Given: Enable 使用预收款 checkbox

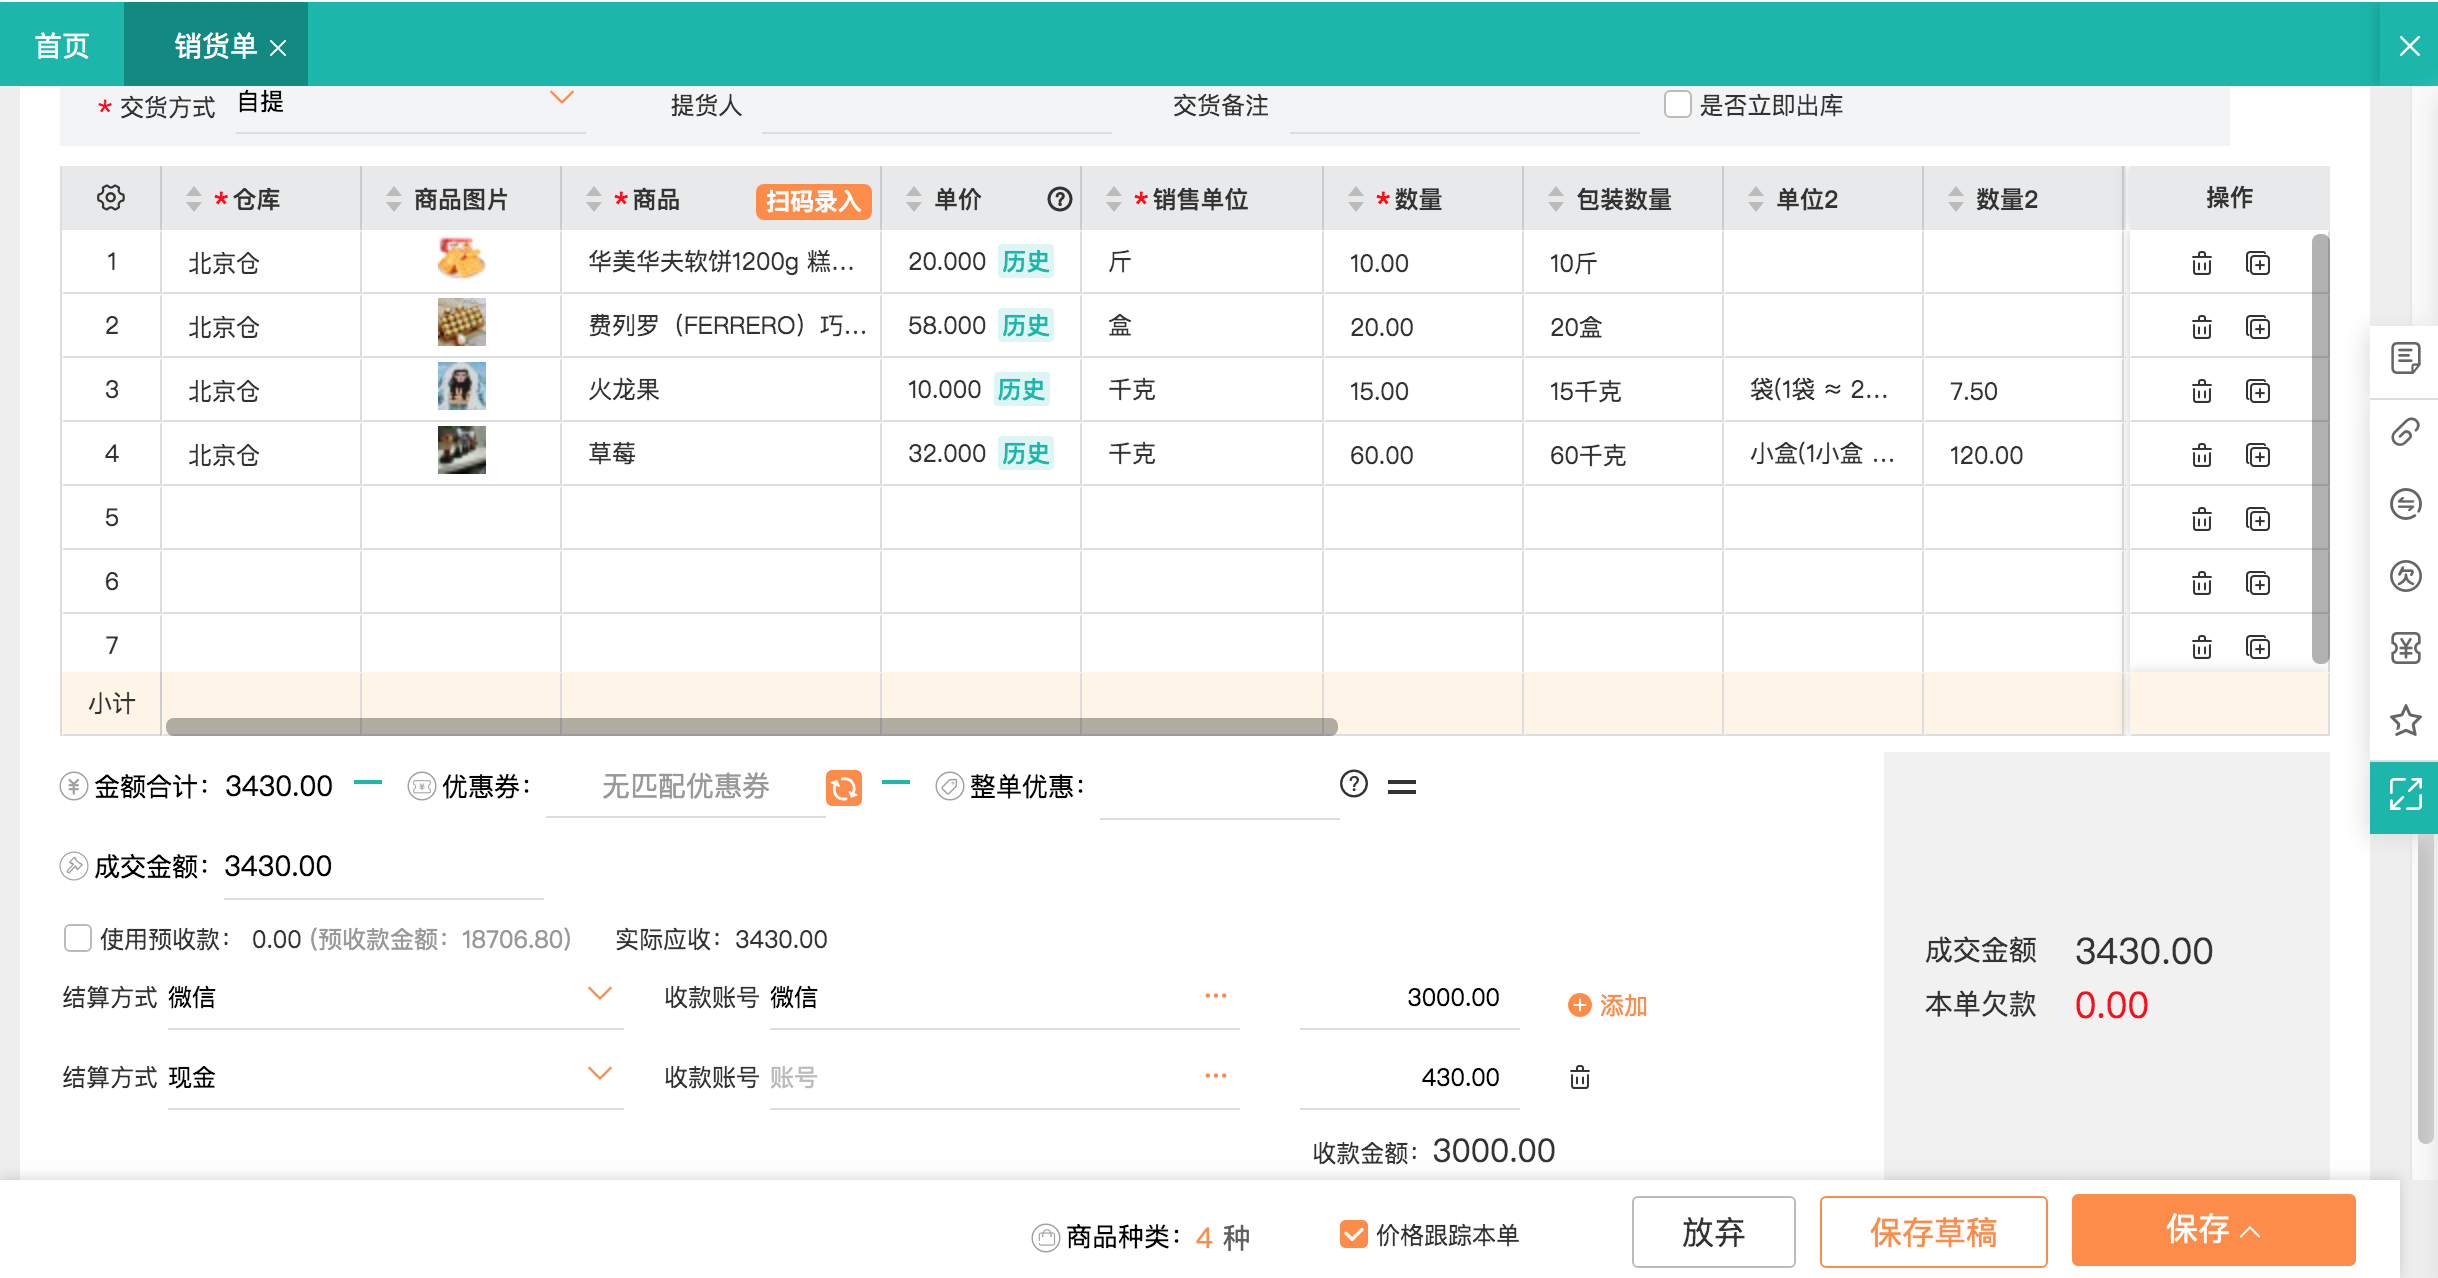Looking at the screenshot, I should [74, 940].
